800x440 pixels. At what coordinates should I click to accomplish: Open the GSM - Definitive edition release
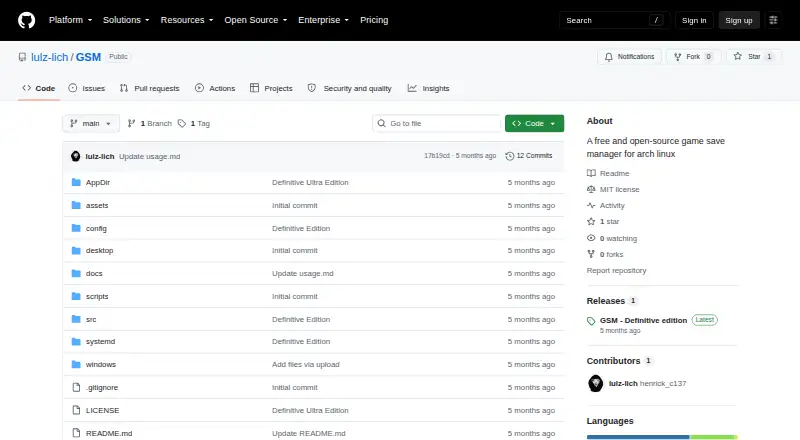point(643,321)
